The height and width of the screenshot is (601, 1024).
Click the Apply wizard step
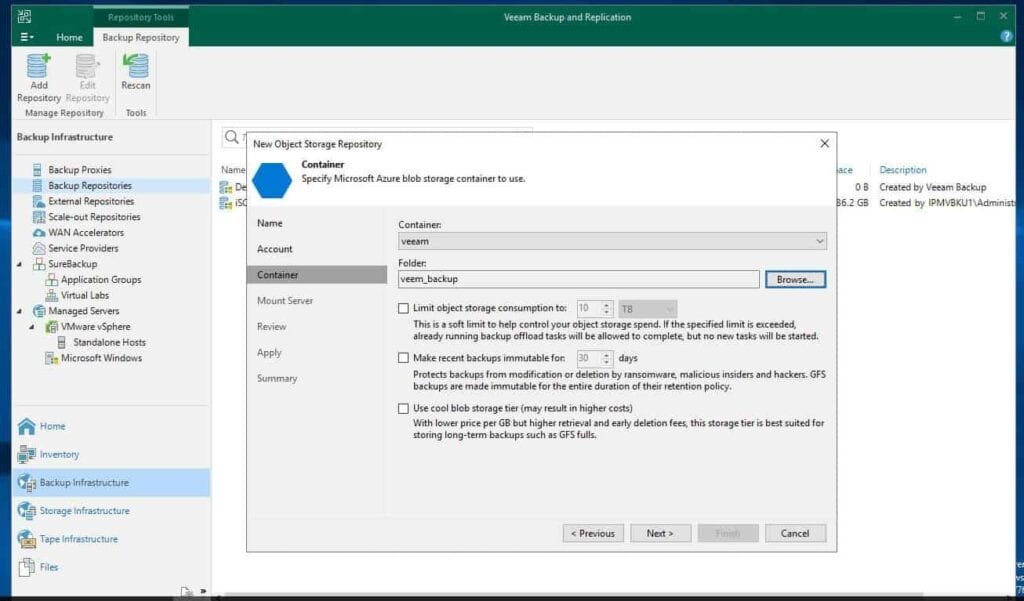pos(269,352)
